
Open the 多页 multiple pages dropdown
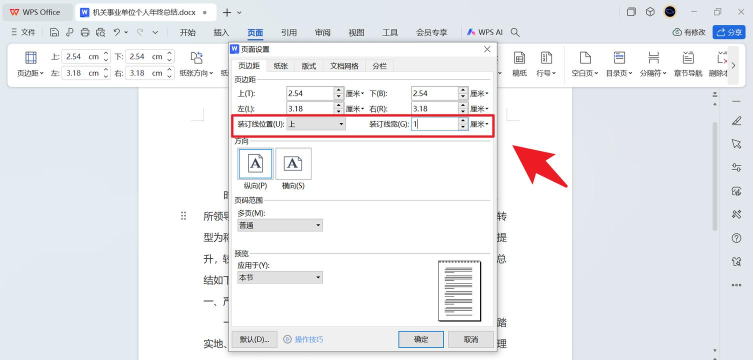tap(280, 225)
